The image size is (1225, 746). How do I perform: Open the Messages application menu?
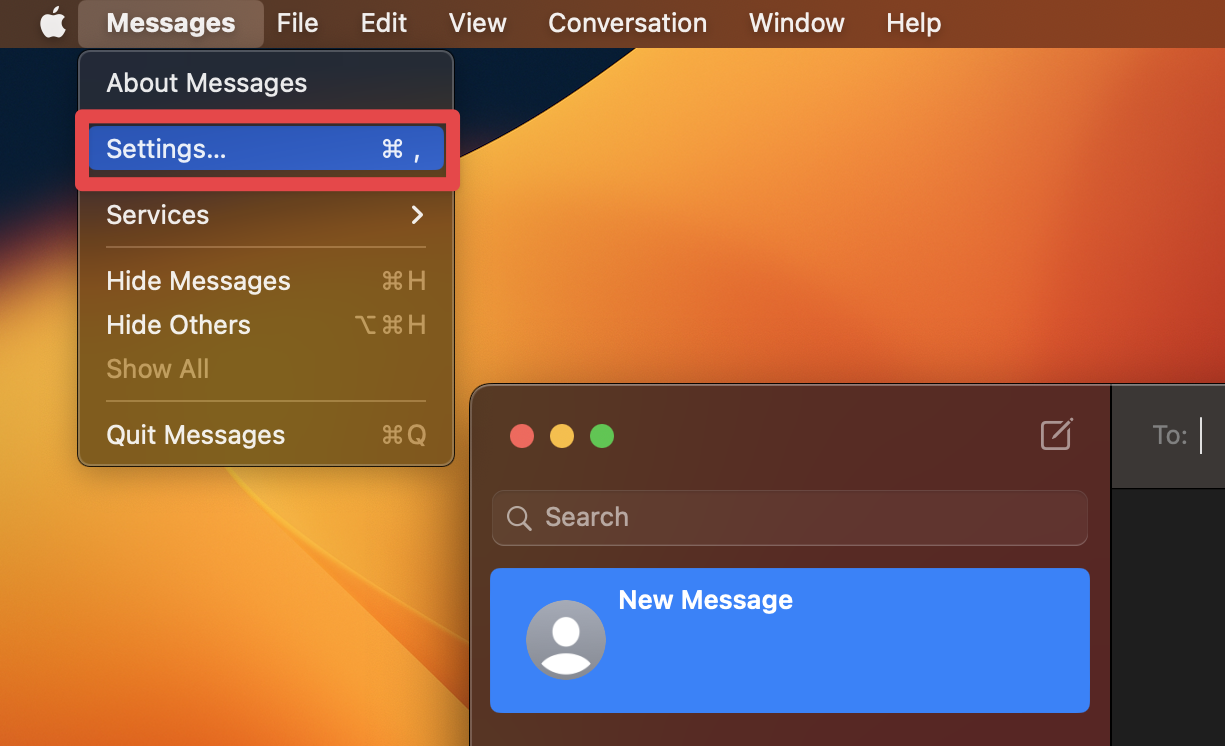[170, 23]
